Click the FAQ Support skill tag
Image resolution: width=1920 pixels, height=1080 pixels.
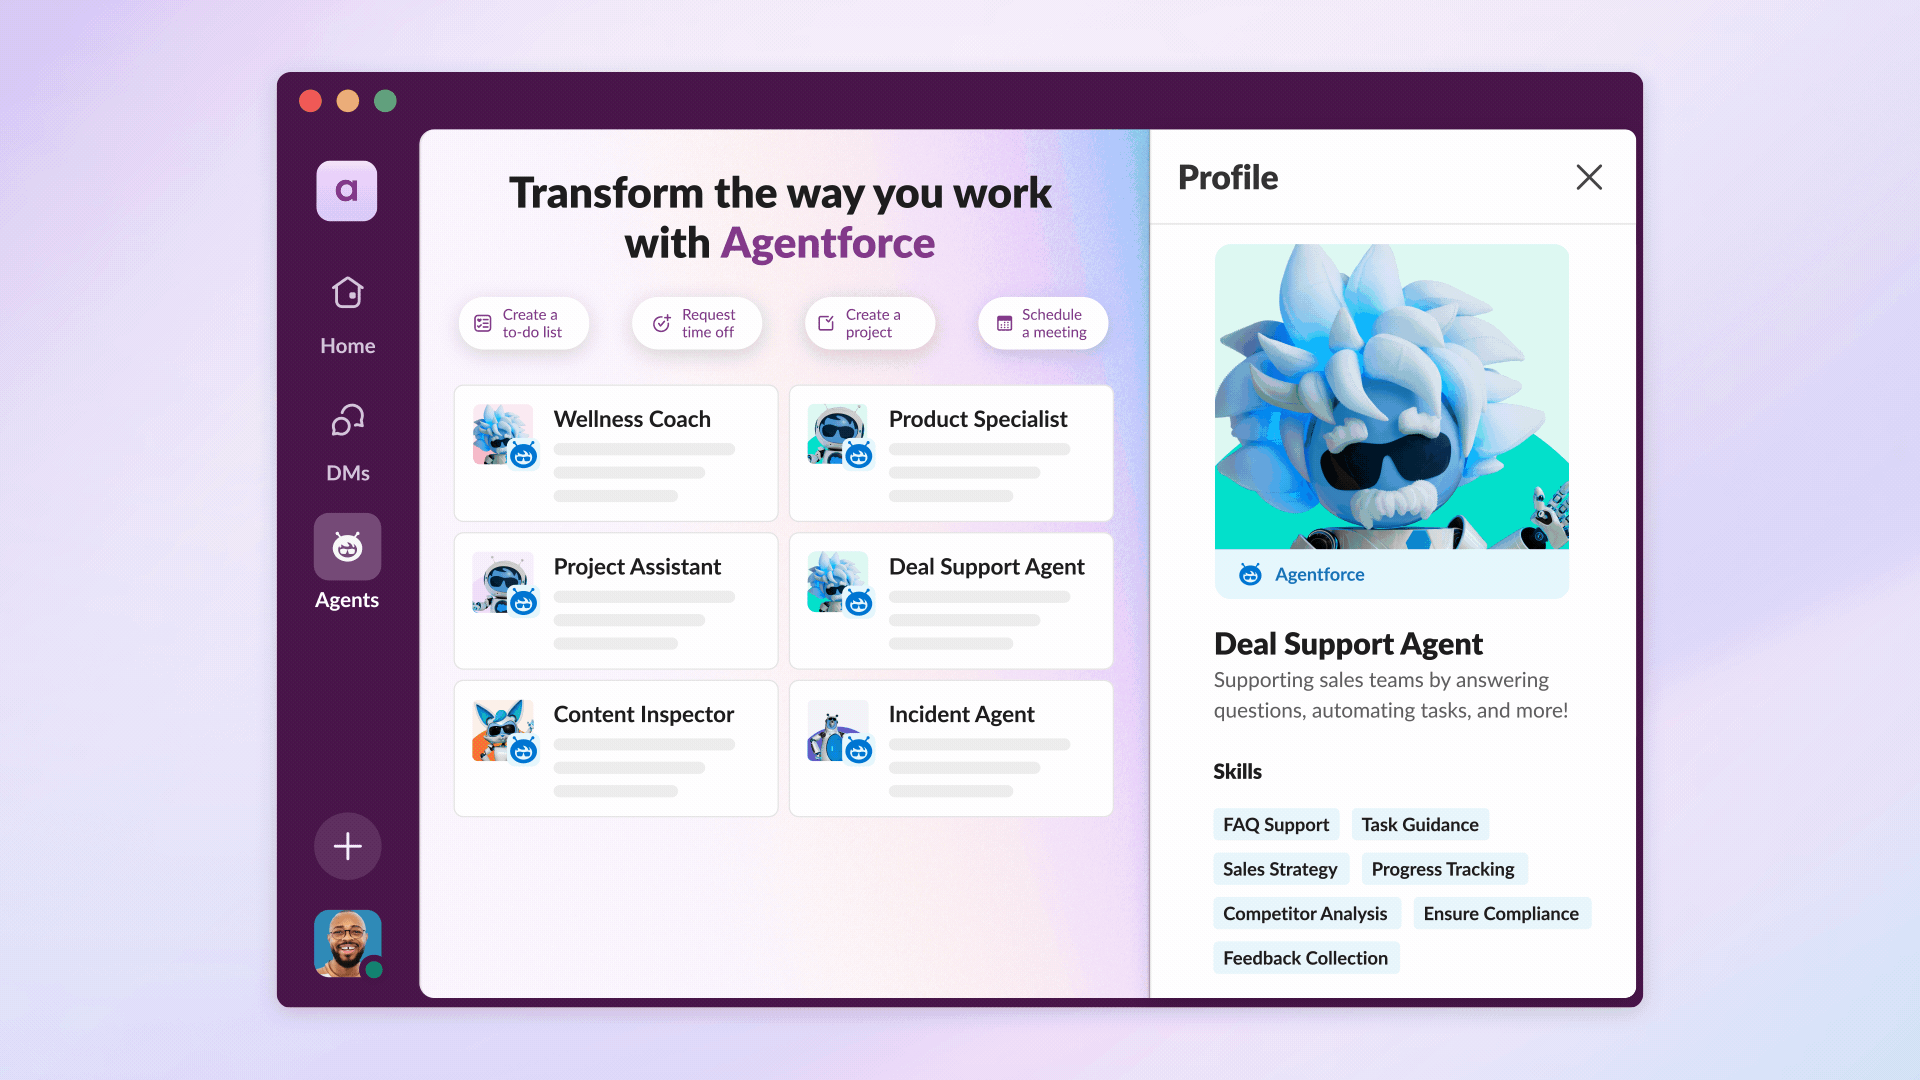pyautogui.click(x=1275, y=824)
